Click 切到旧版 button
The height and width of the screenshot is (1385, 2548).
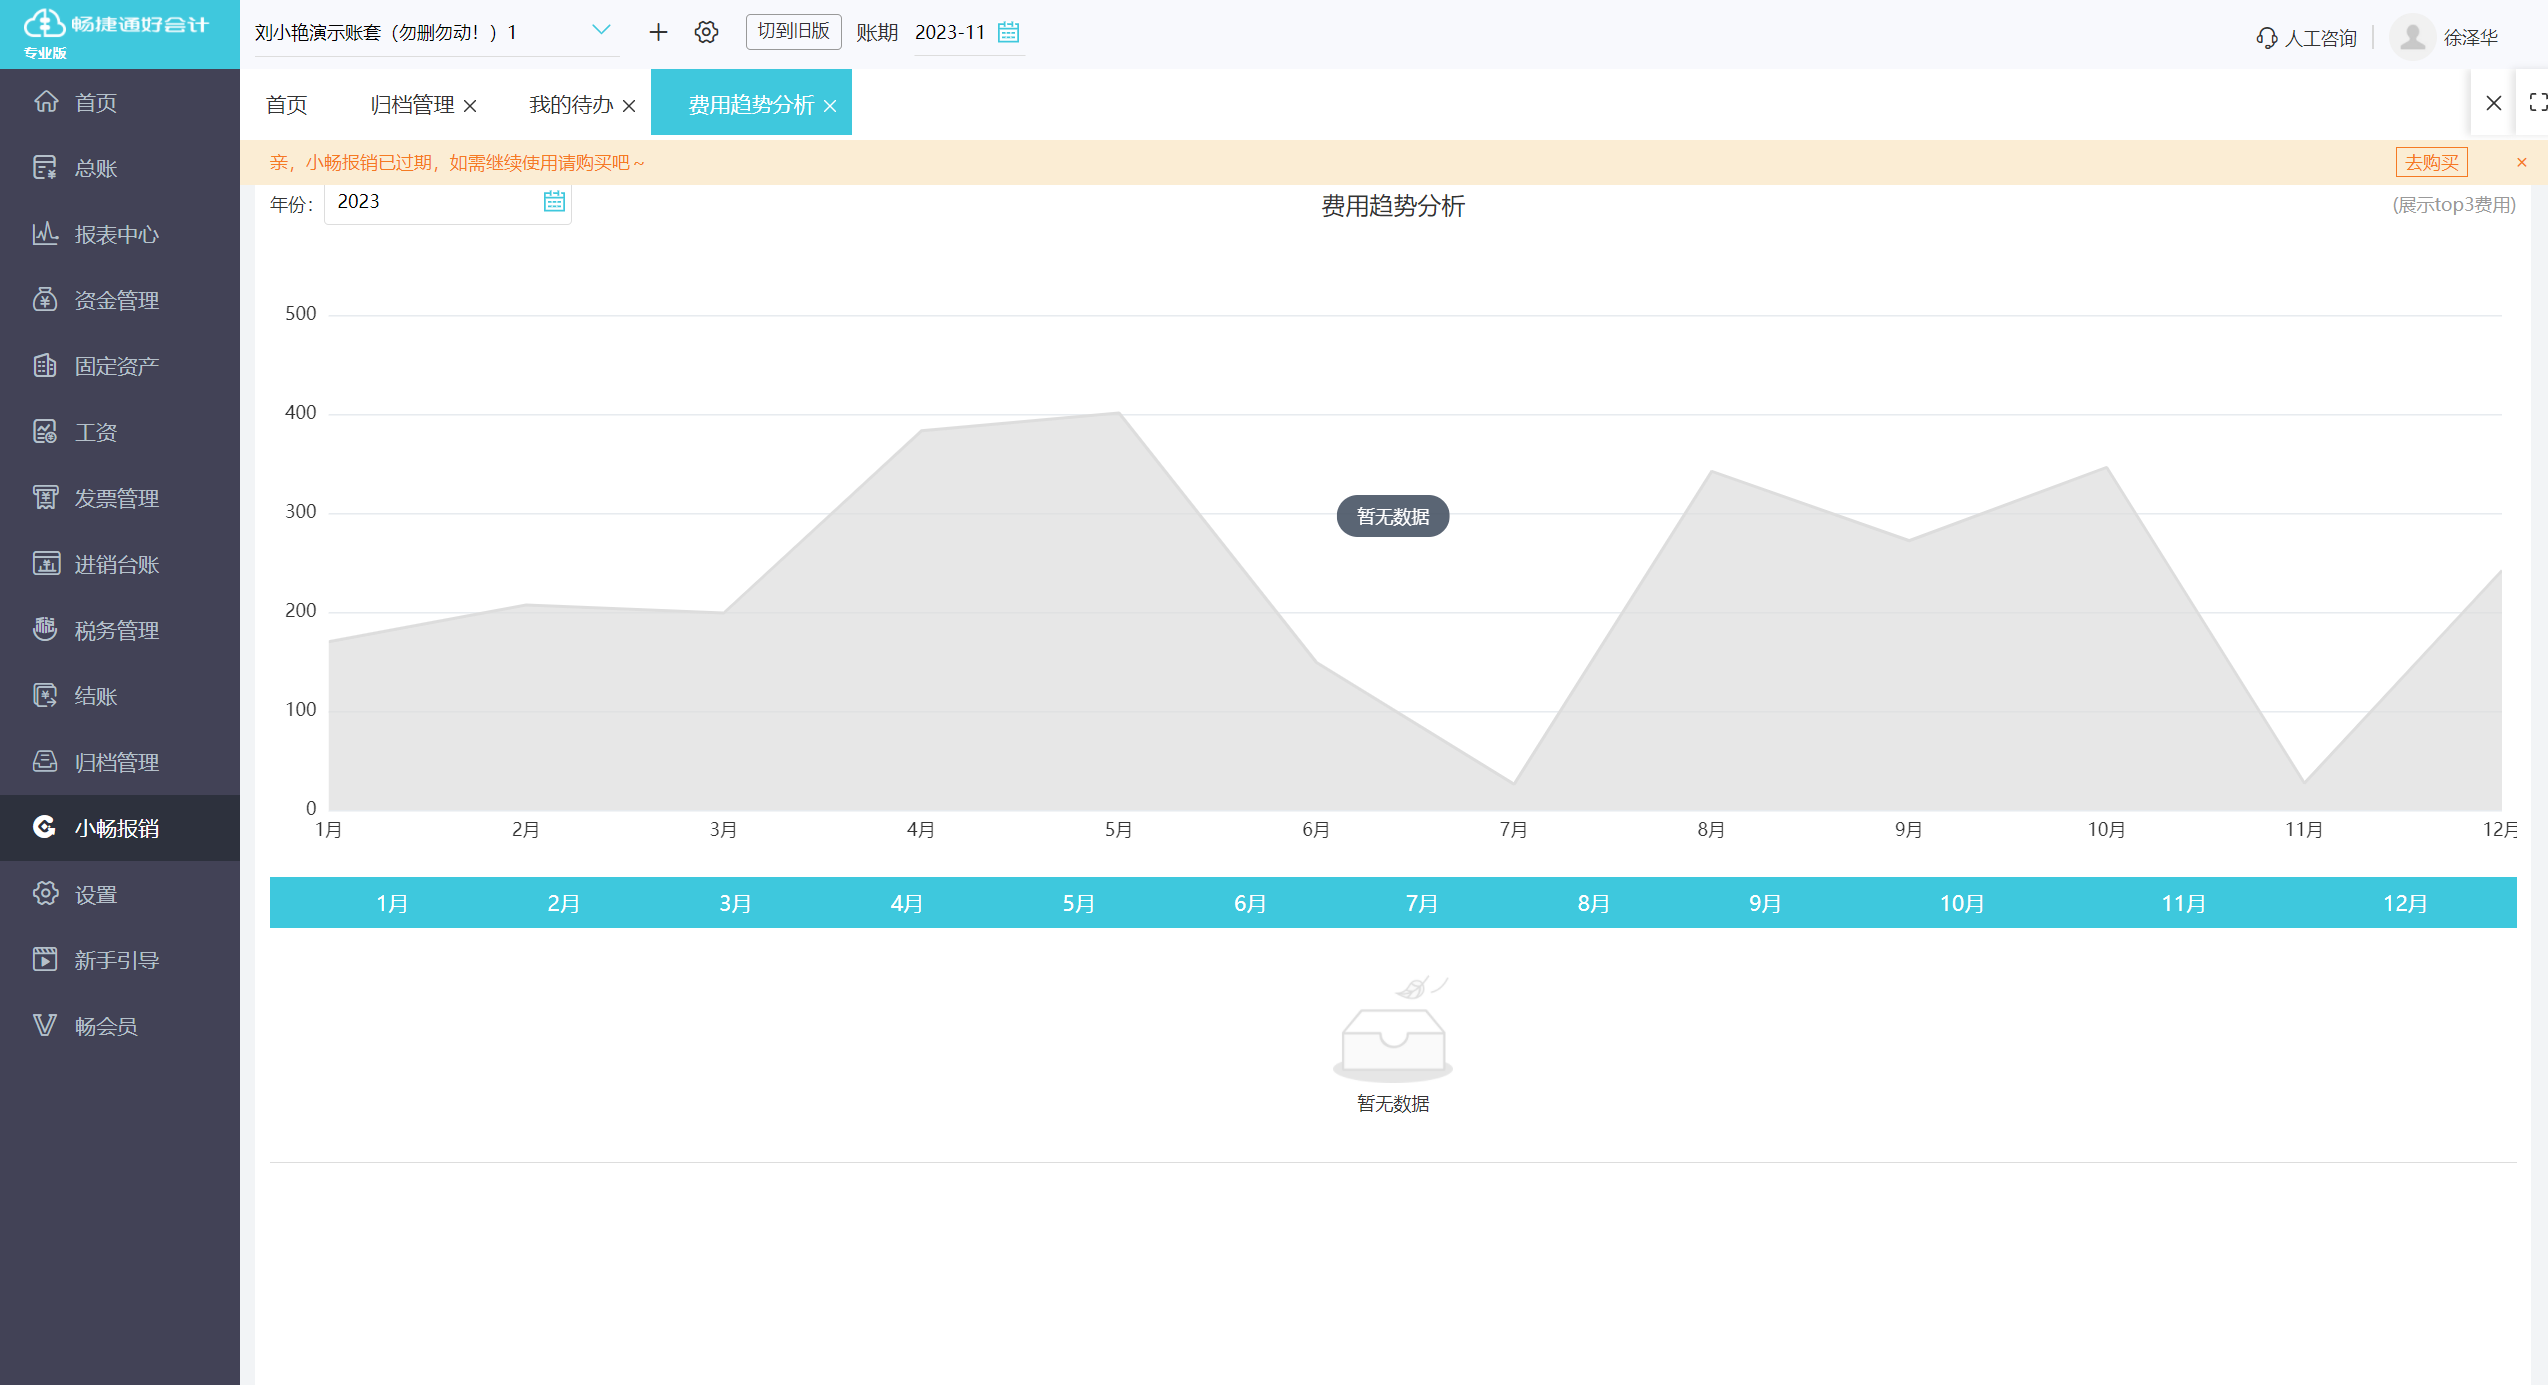[790, 29]
